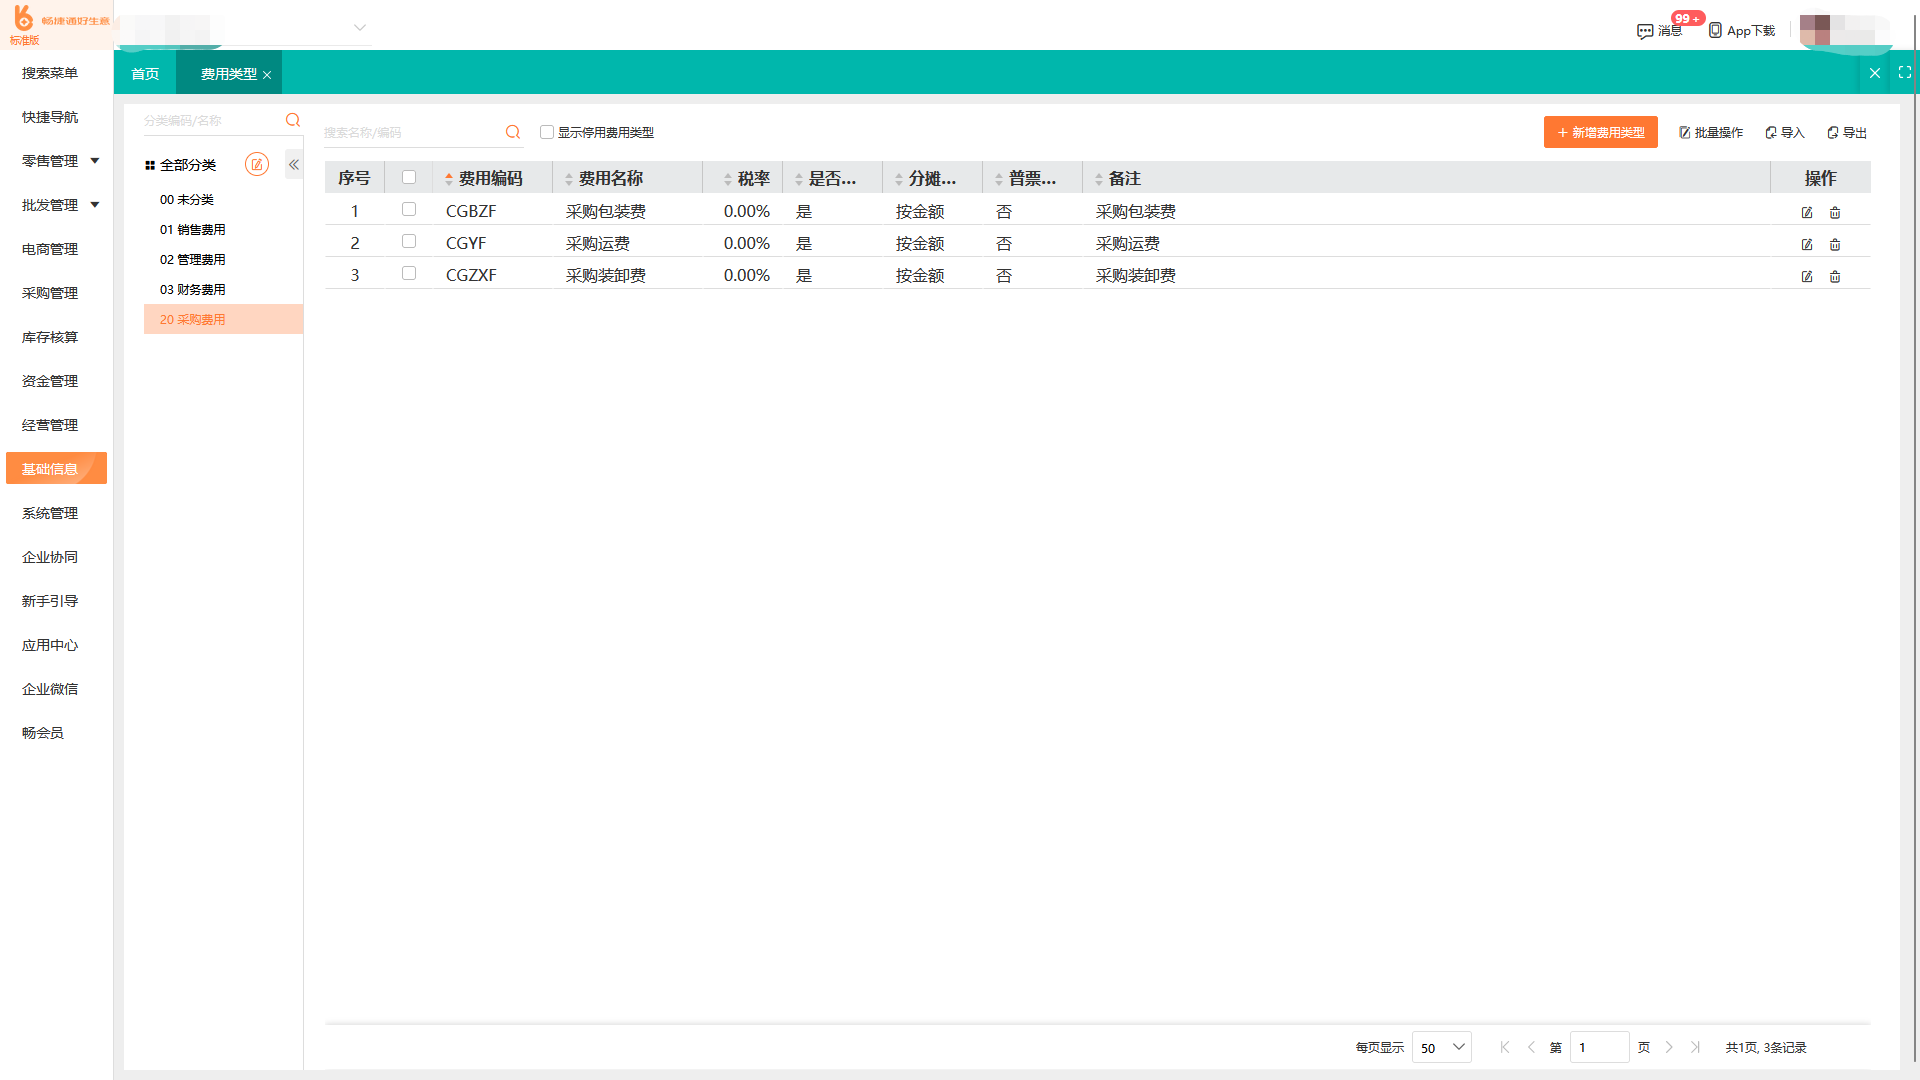Click the search magnifier icon in toolbar
Image resolution: width=1920 pixels, height=1080 pixels.
(513, 132)
